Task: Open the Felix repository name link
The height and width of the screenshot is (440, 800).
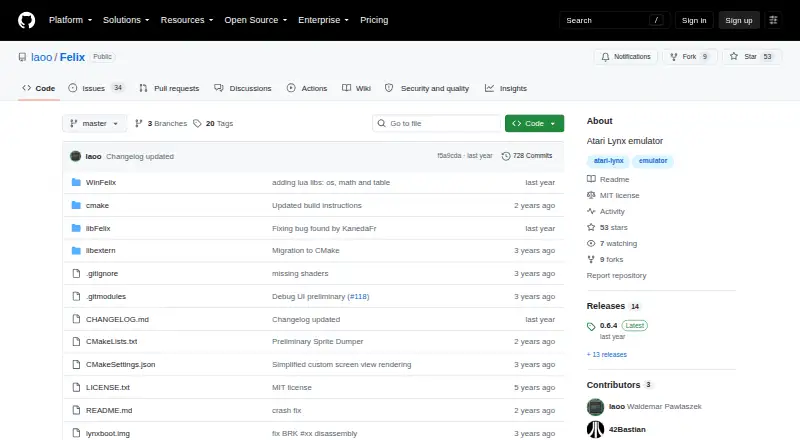Action: coord(72,57)
